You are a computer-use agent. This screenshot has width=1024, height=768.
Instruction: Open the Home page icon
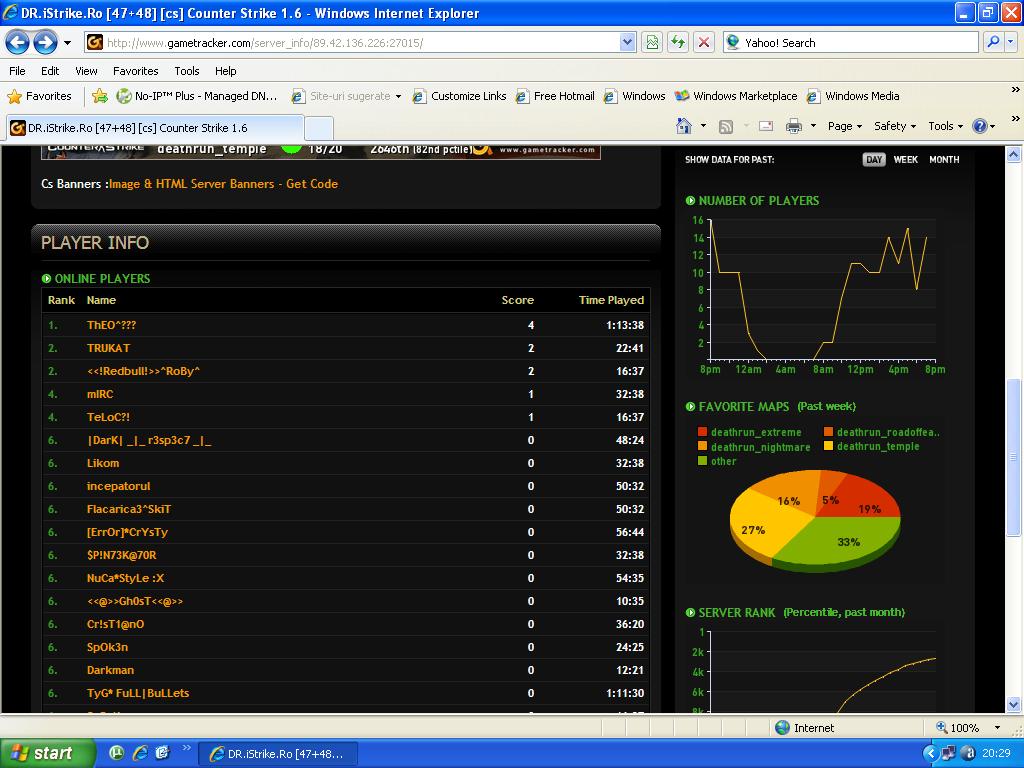(684, 126)
